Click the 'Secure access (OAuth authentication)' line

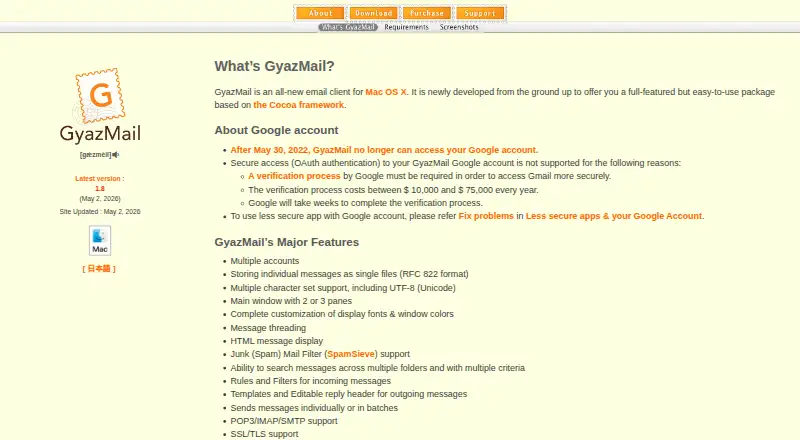pos(456,163)
